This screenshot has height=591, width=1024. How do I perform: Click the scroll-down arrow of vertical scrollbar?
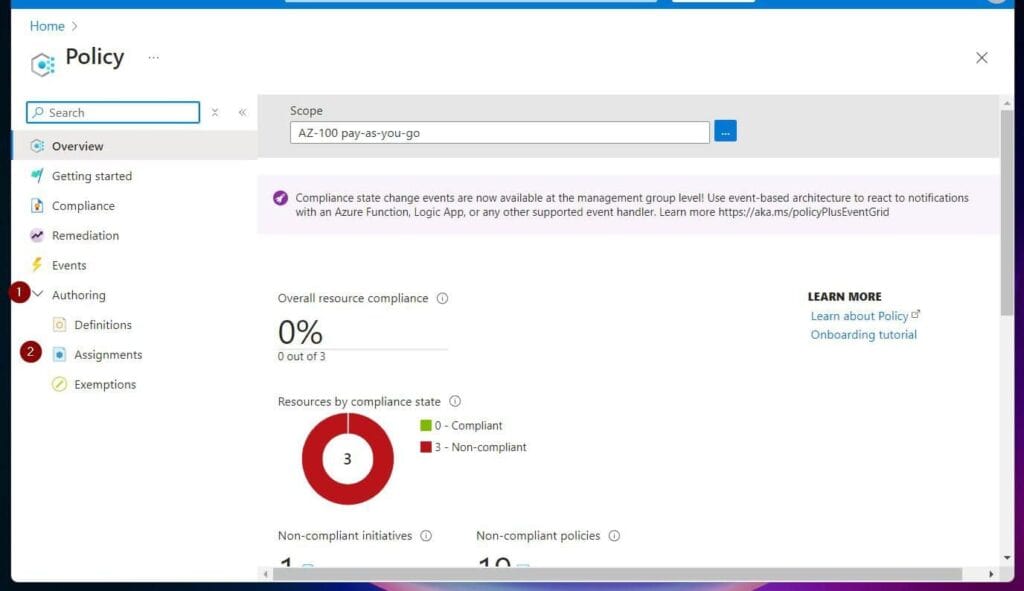coord(1007,558)
